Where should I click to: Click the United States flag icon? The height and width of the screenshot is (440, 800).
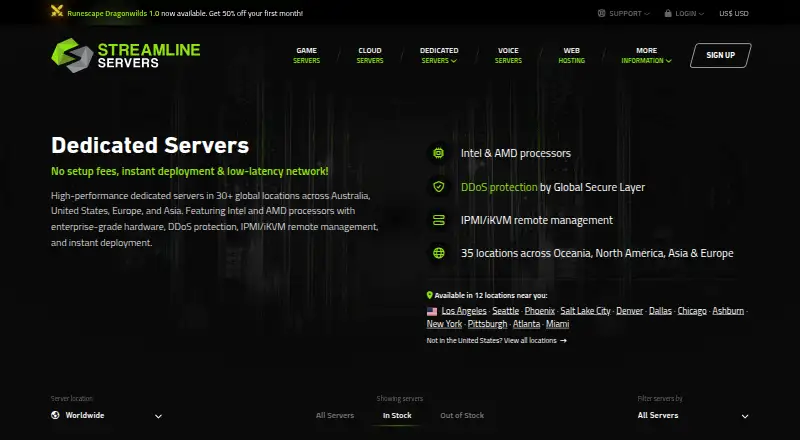(x=432, y=311)
